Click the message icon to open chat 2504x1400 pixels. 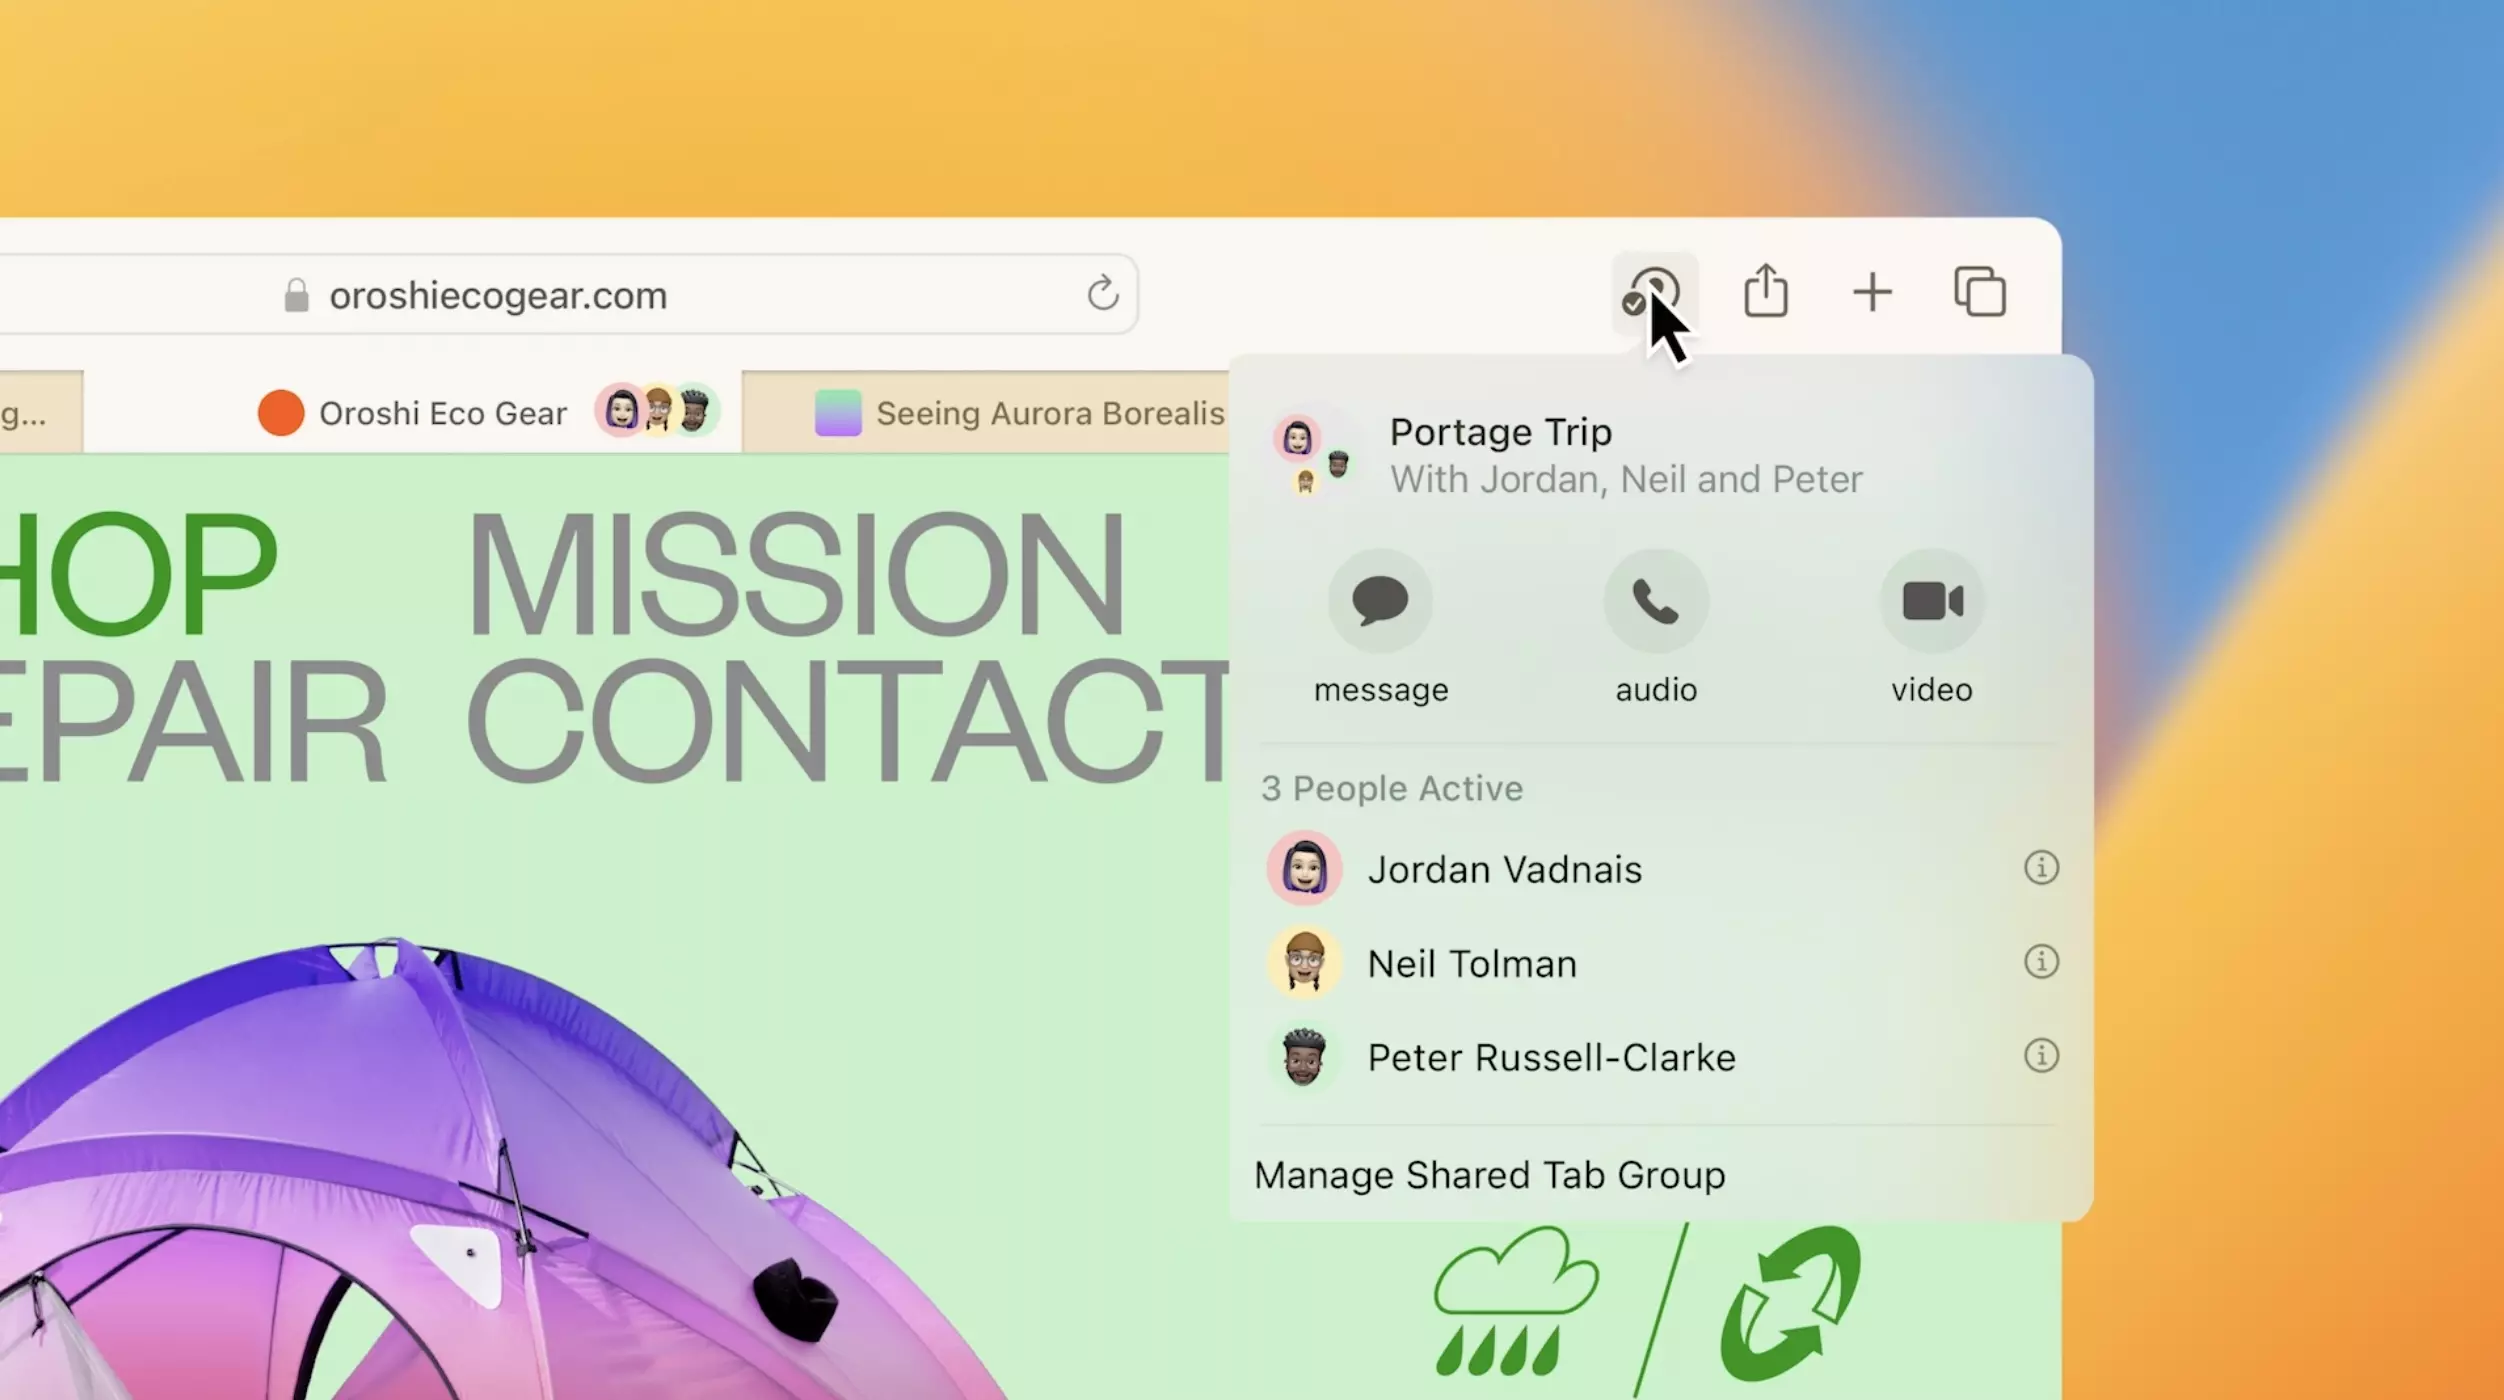pos(1381,600)
